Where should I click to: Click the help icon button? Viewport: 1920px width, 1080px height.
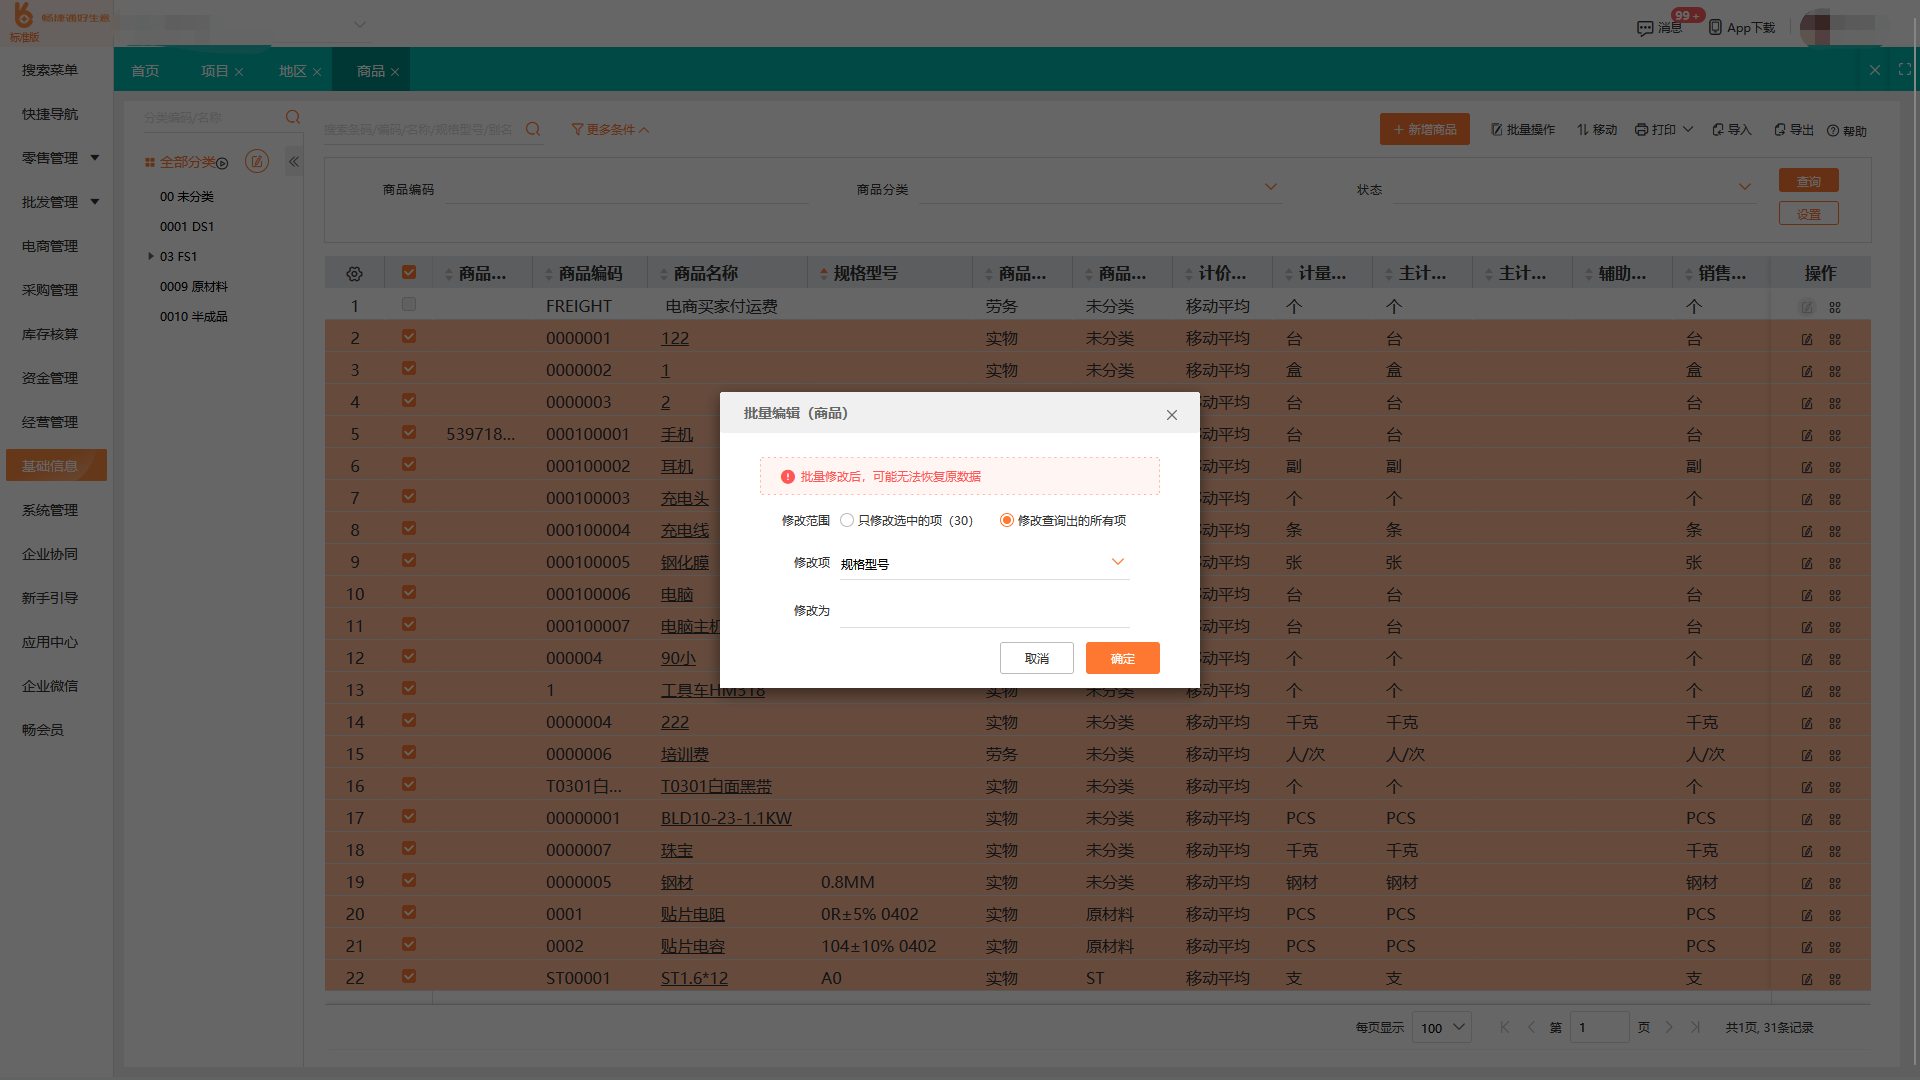1846,129
